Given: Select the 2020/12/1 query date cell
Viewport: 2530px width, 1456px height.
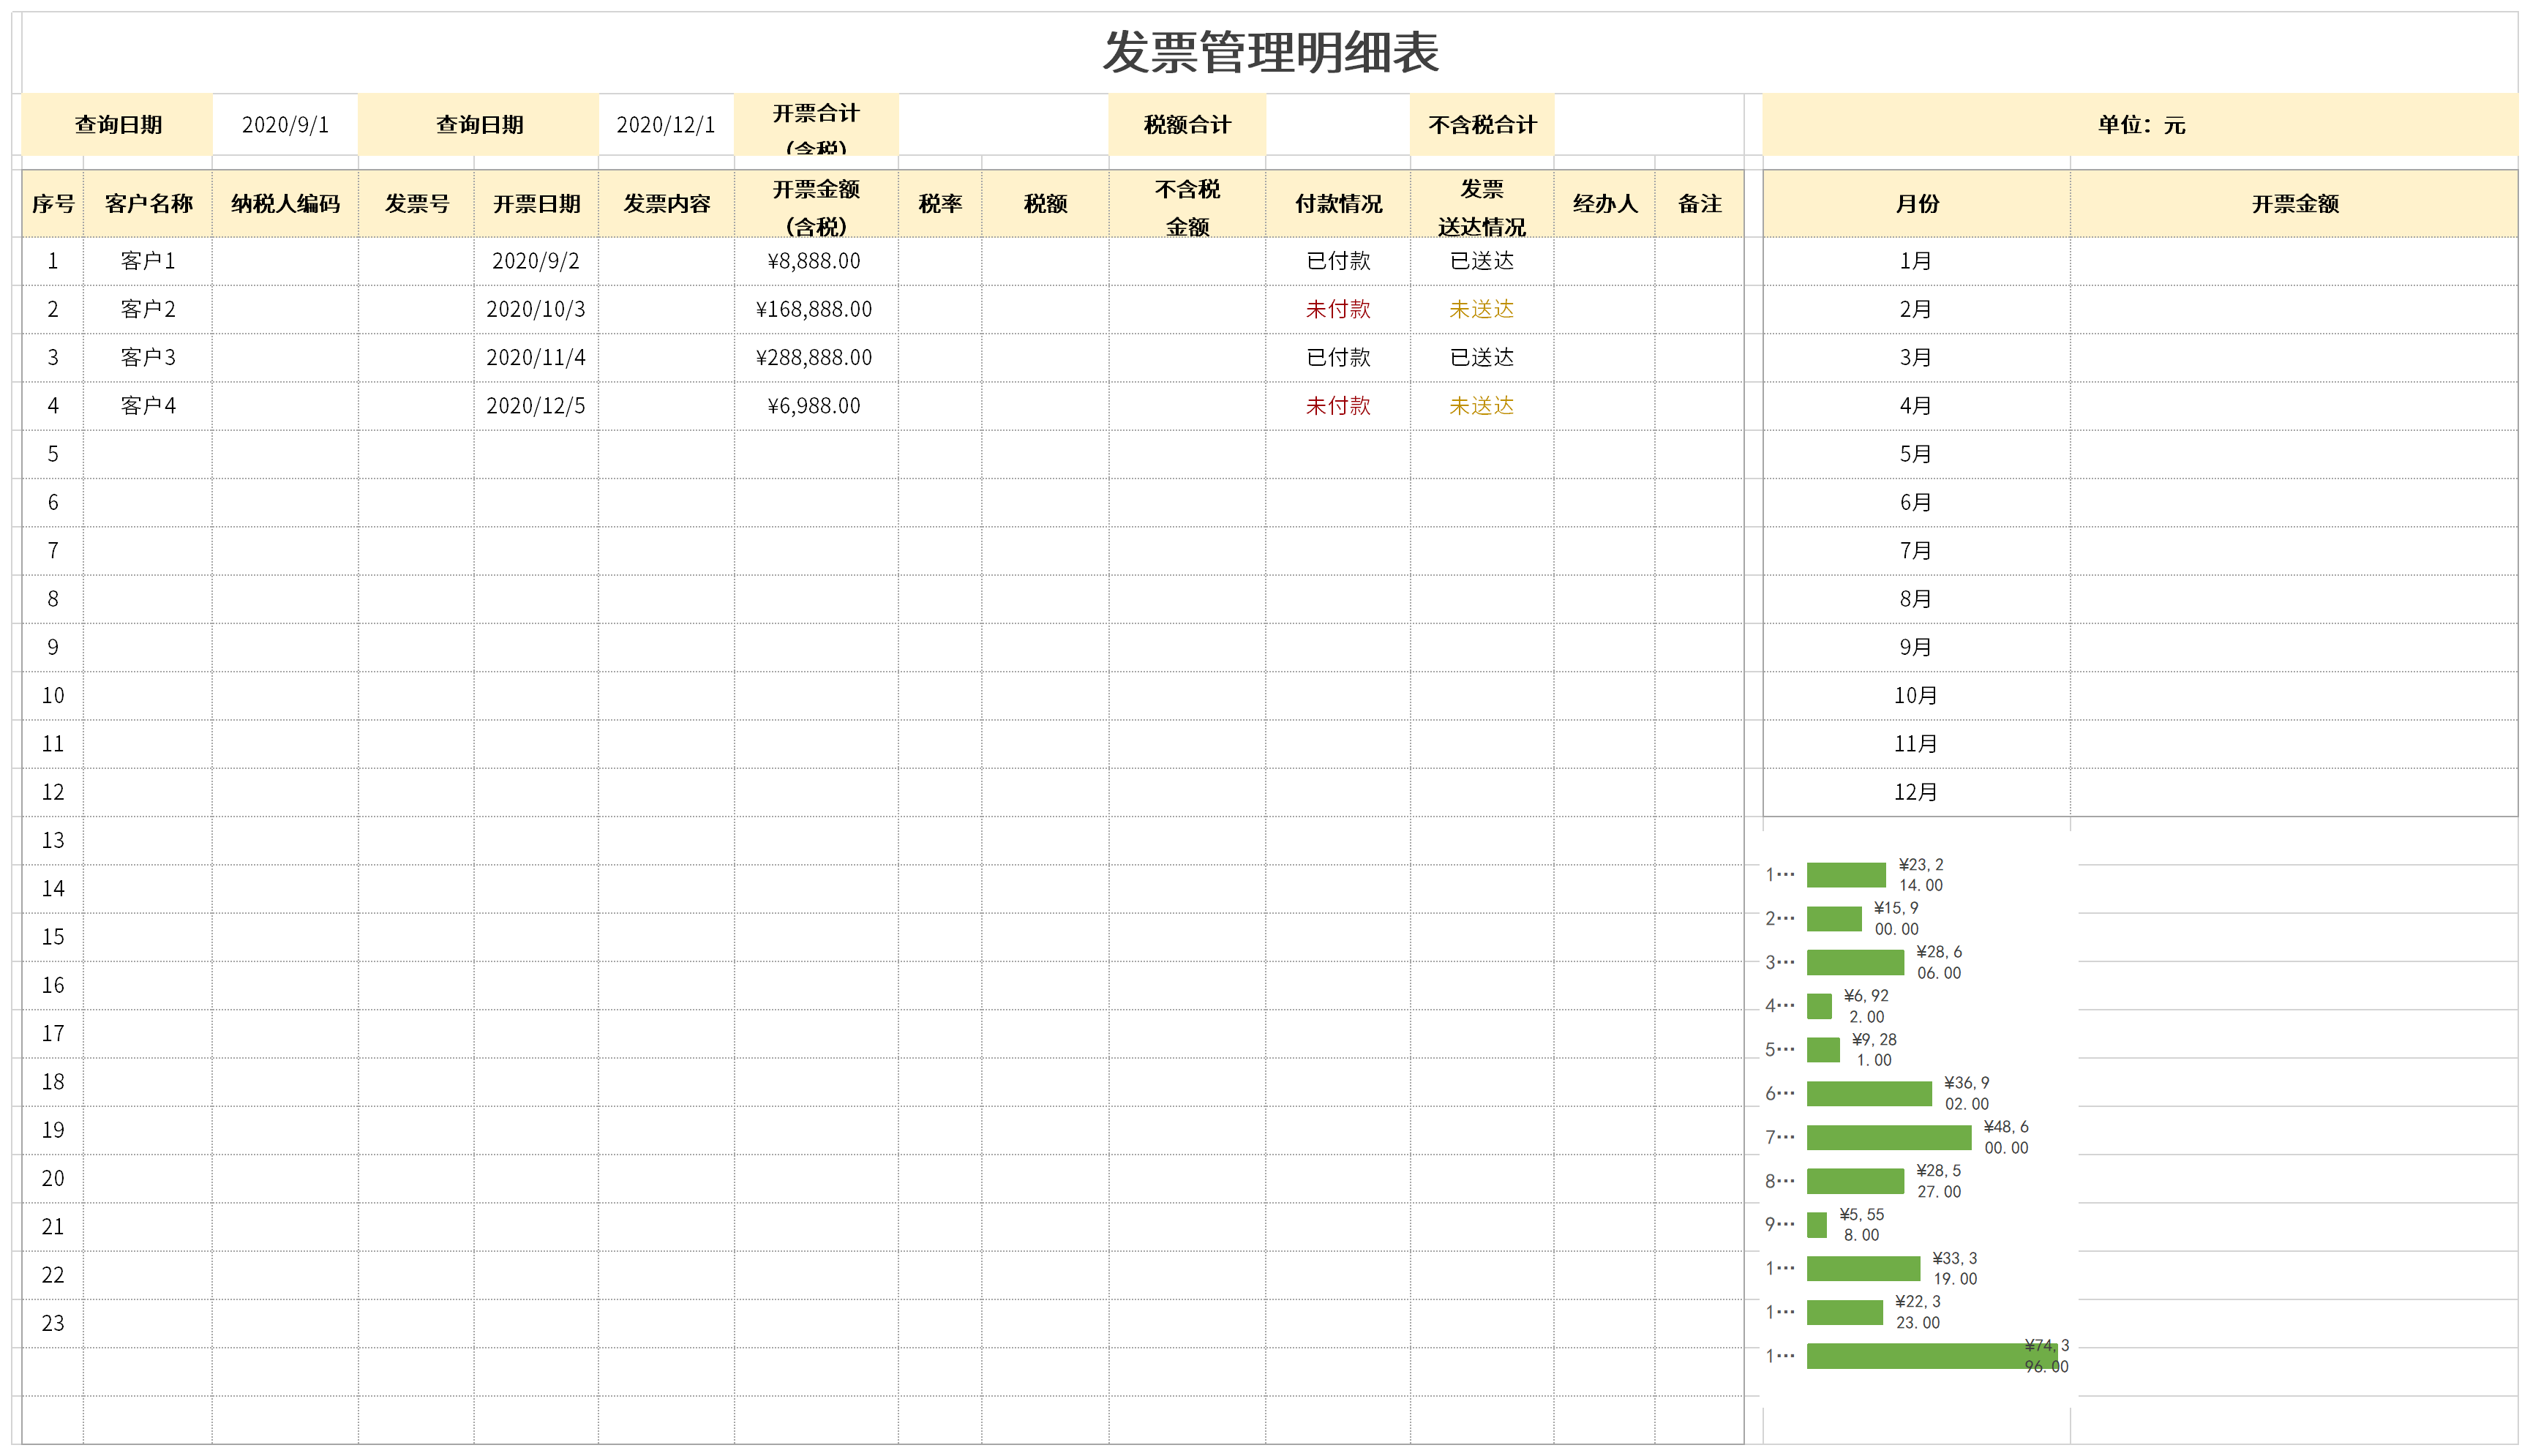Looking at the screenshot, I should (x=665, y=124).
